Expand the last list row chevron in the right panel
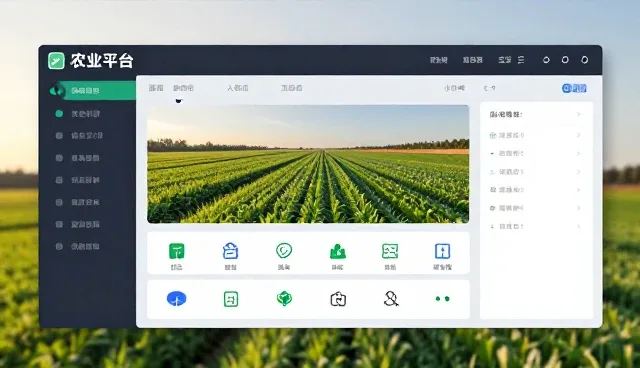 coord(578,226)
